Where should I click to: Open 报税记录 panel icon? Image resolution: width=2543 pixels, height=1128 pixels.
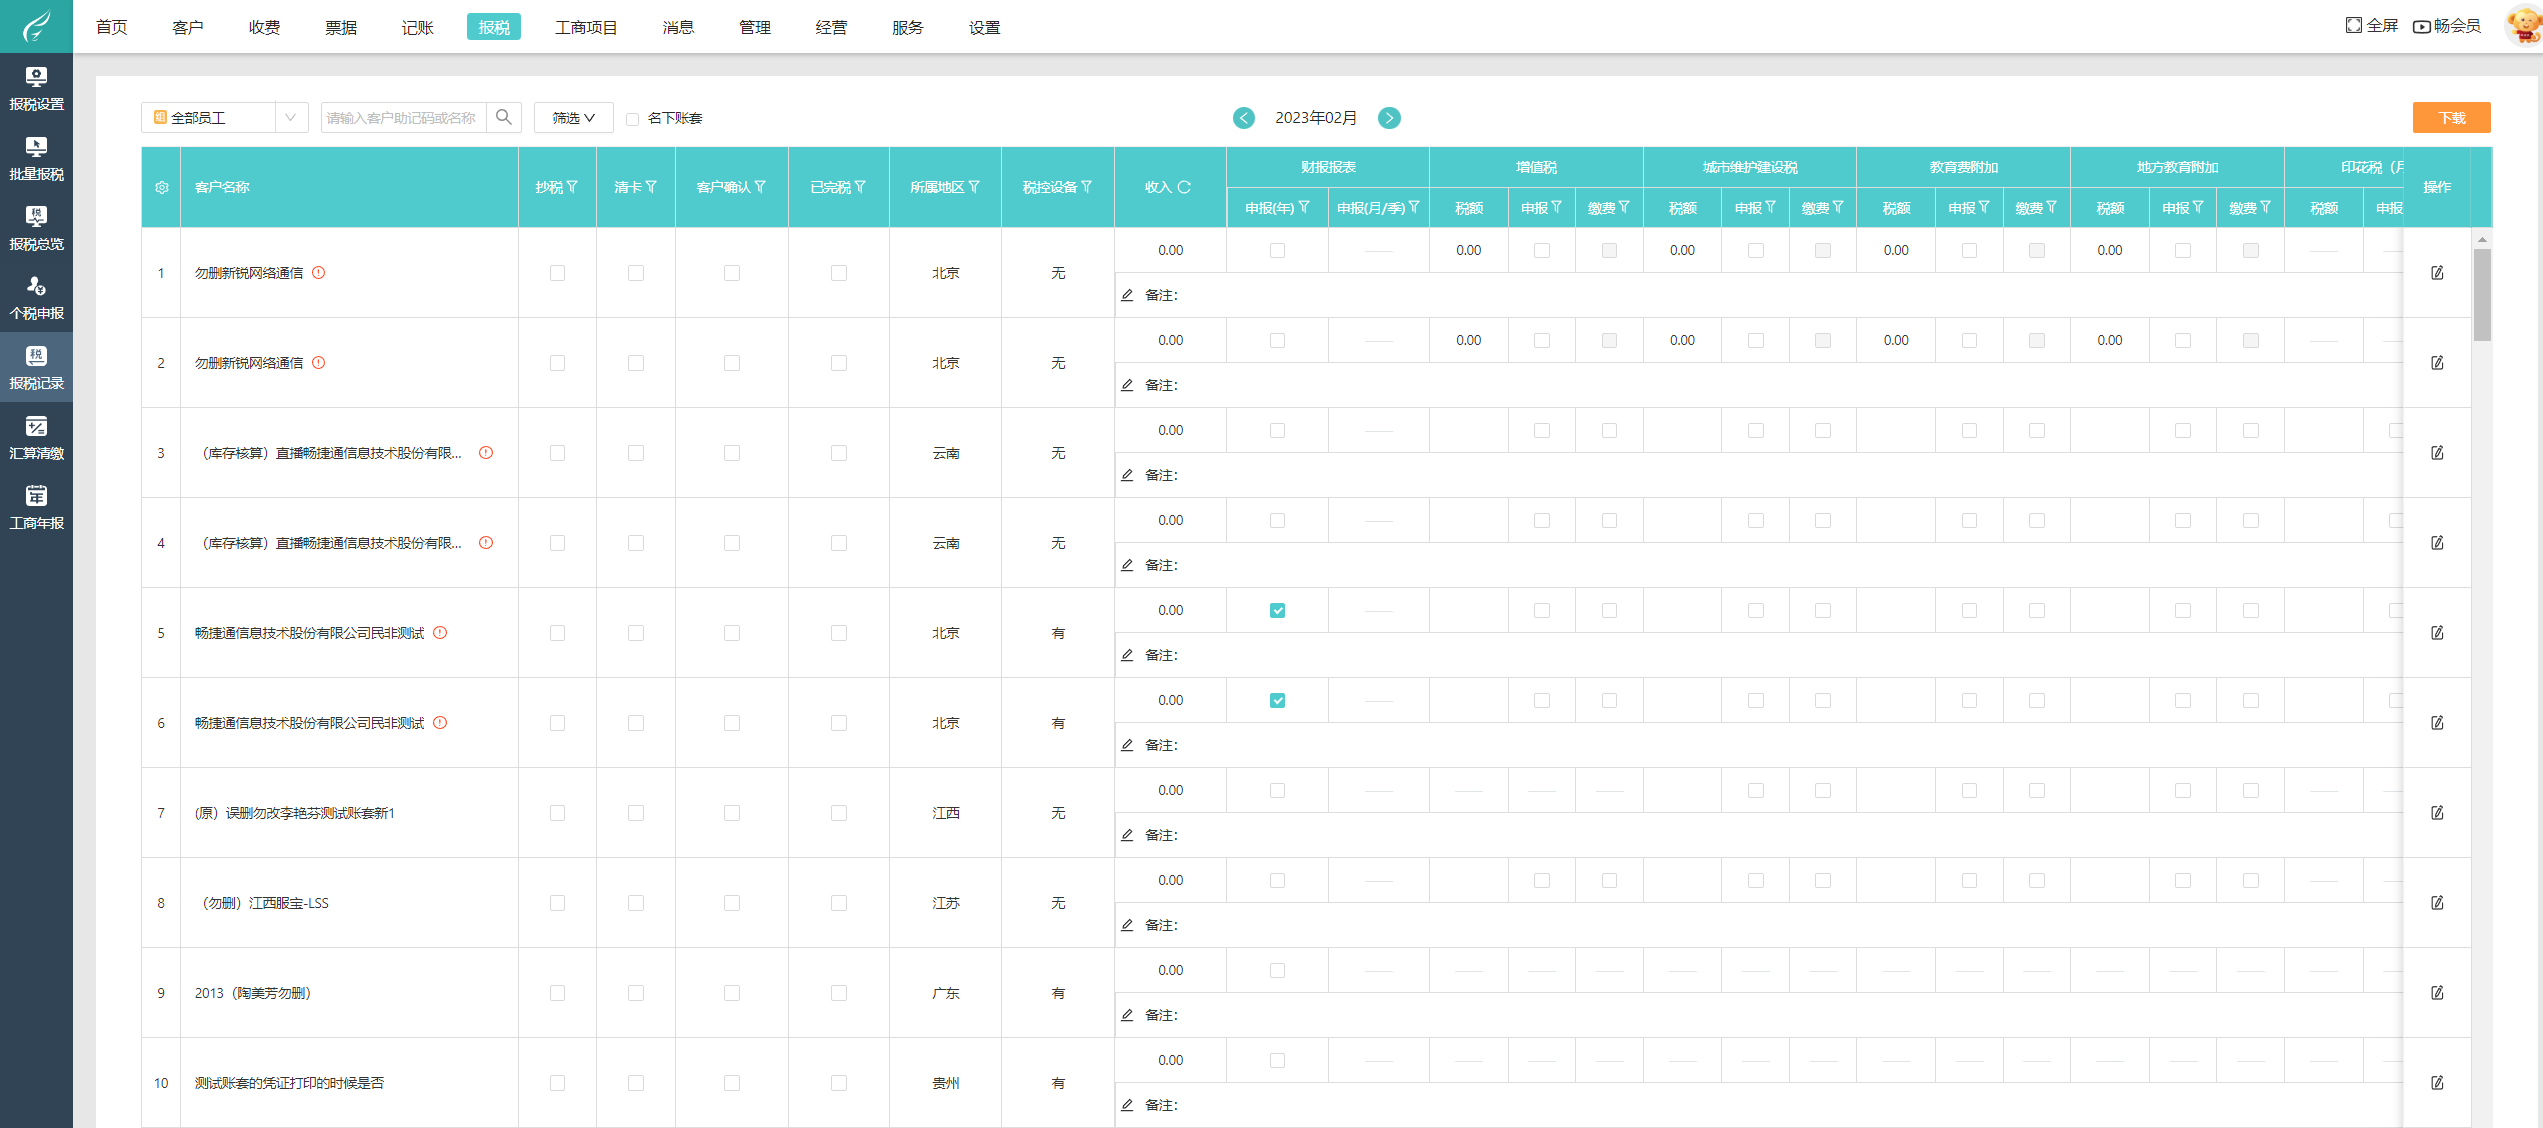tap(36, 368)
